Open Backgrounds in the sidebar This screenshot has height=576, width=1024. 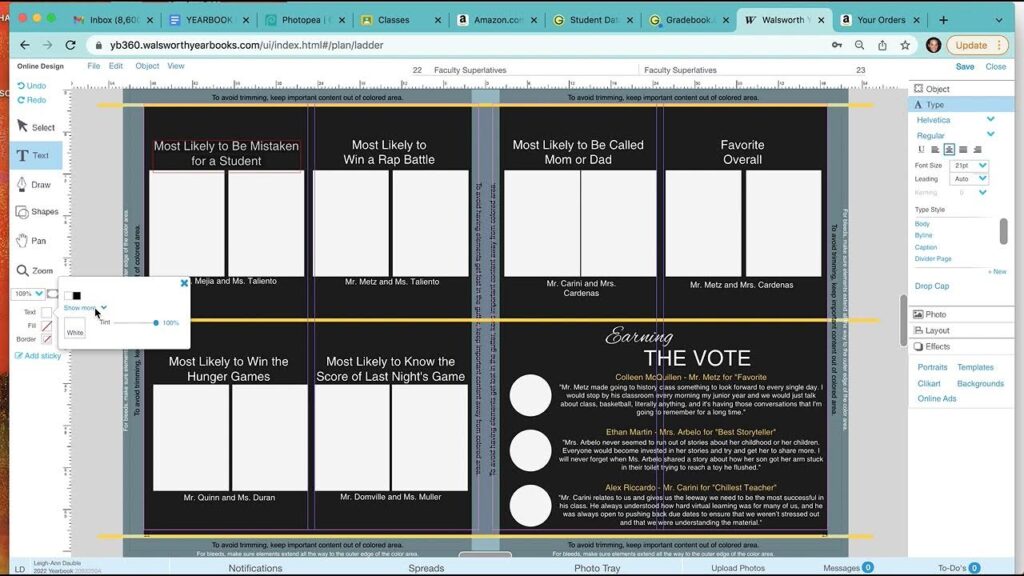point(980,383)
